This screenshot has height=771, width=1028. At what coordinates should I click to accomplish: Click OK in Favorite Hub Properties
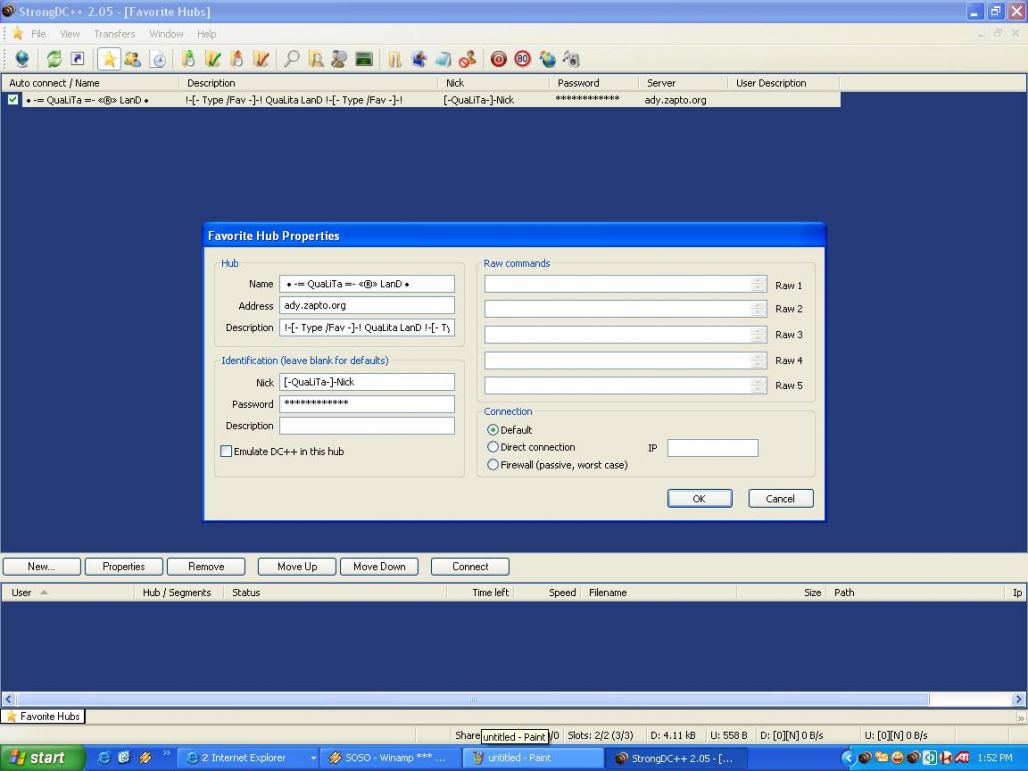[x=699, y=498]
